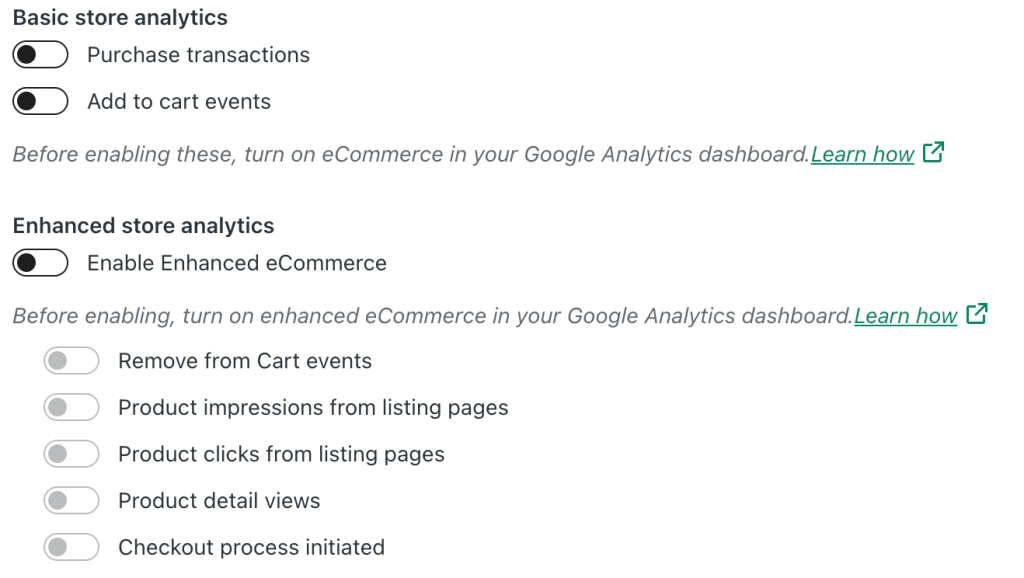1024x578 pixels.
Task: Click the Product detail views label
Action: click(219, 500)
